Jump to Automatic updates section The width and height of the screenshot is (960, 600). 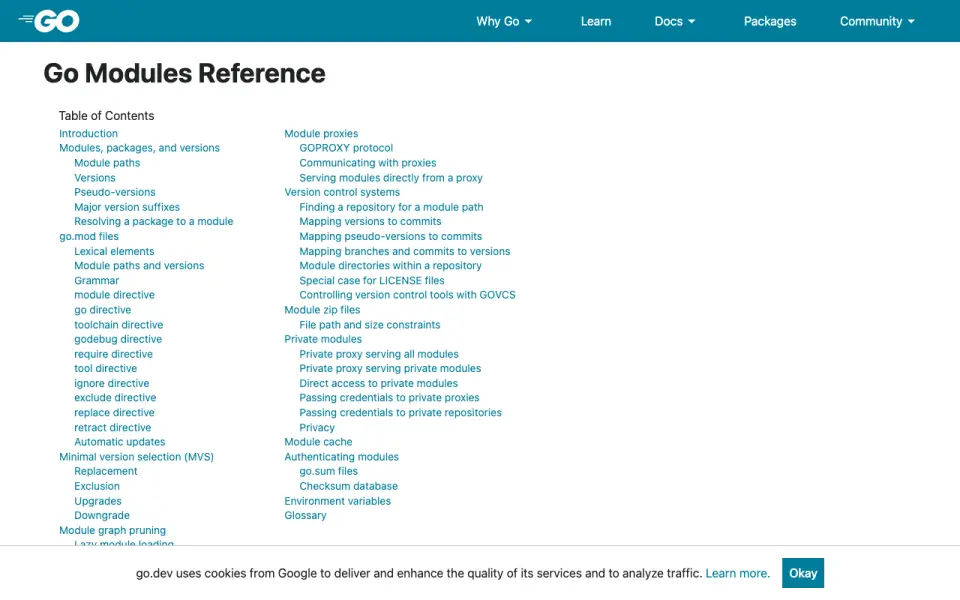coord(119,442)
